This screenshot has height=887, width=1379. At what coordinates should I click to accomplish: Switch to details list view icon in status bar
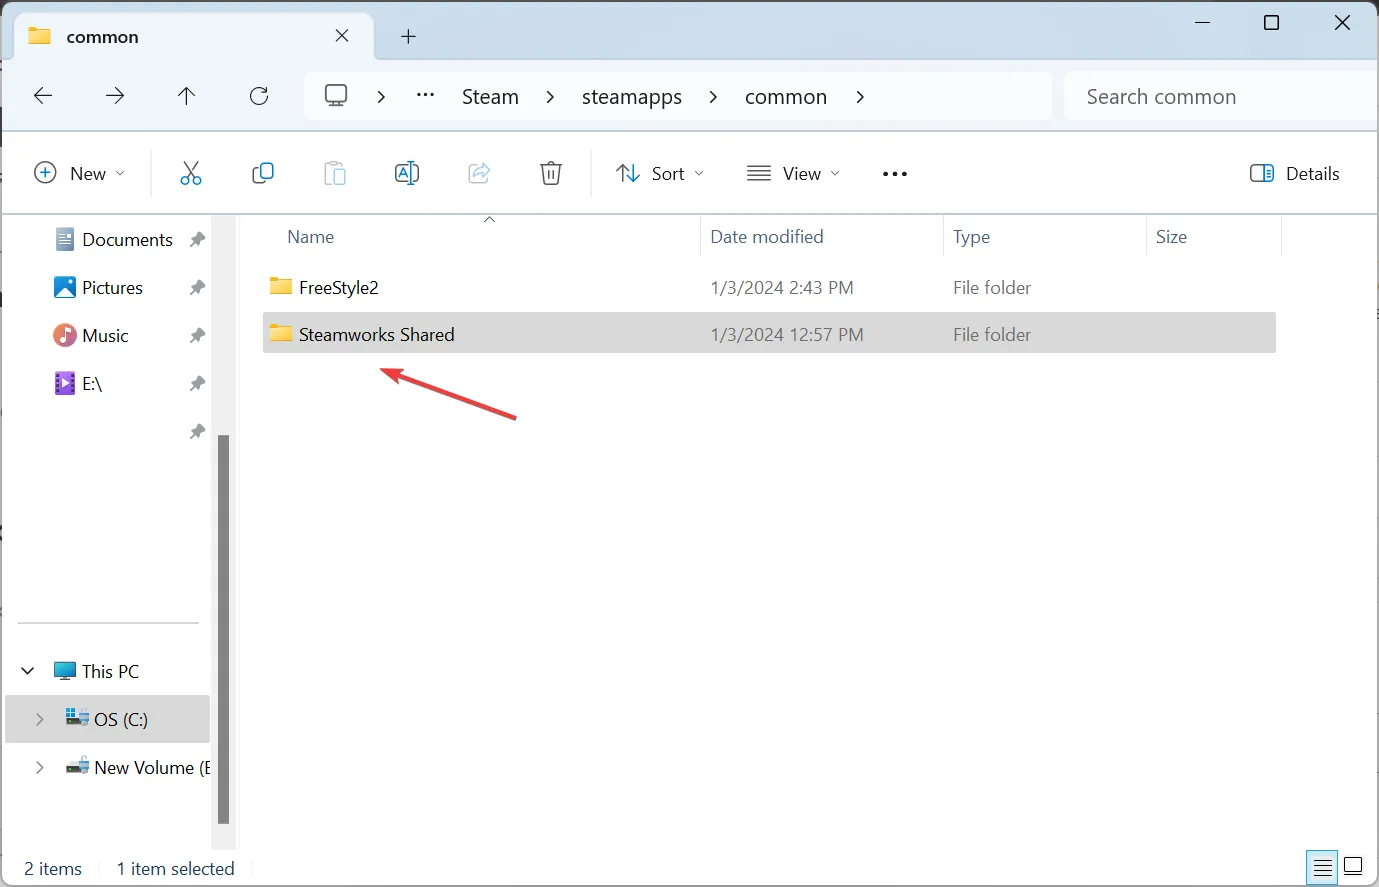[x=1322, y=867]
